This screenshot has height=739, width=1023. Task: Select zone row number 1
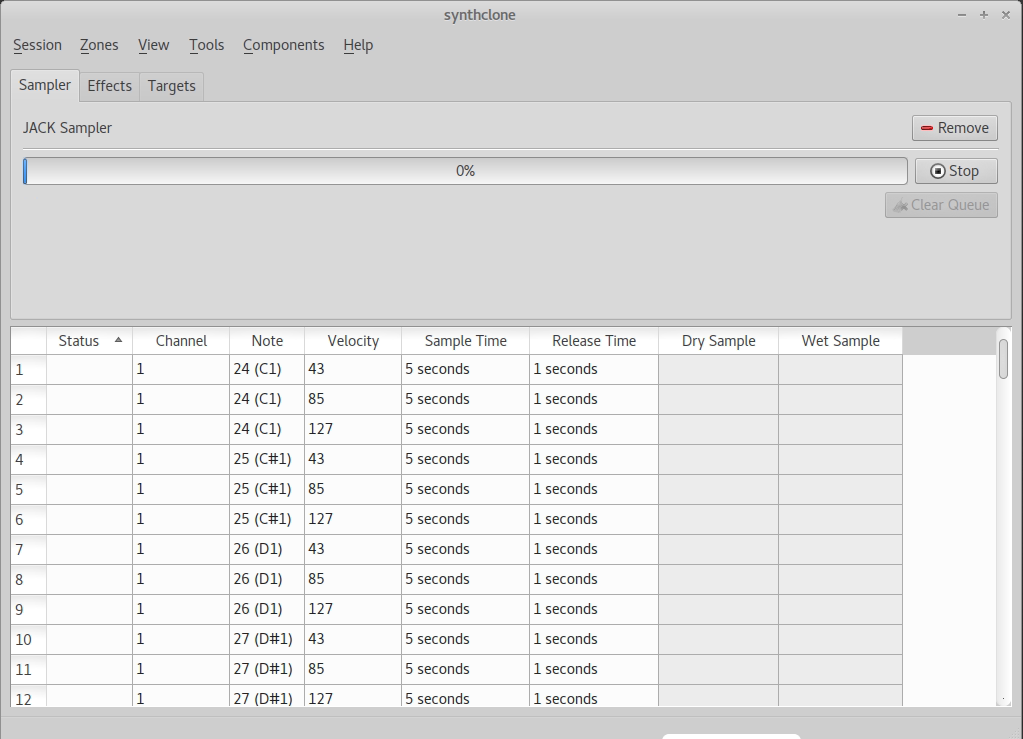coord(28,370)
